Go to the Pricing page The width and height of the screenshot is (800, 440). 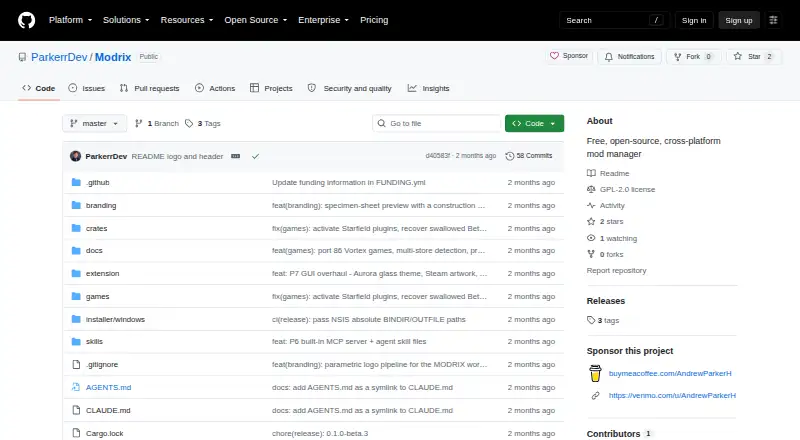pos(374,20)
